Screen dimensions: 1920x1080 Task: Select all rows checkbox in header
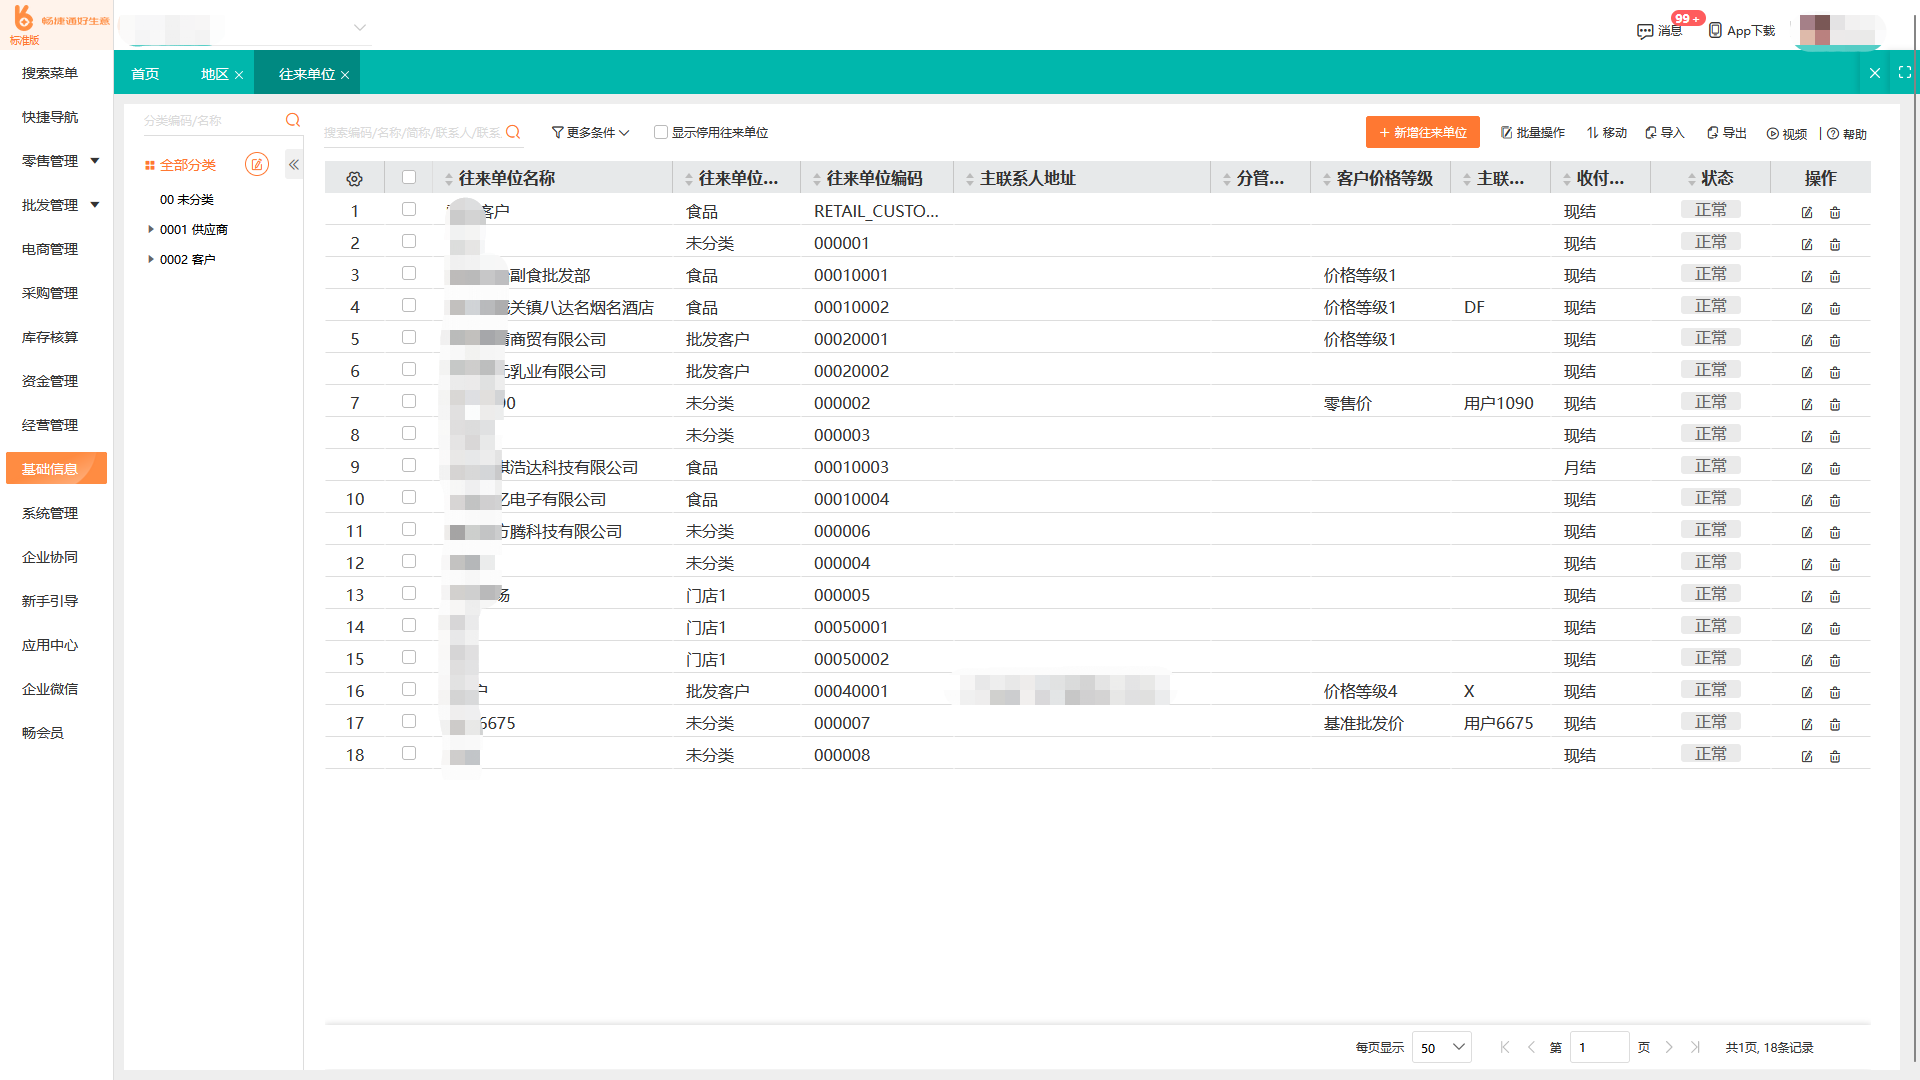coord(410,177)
